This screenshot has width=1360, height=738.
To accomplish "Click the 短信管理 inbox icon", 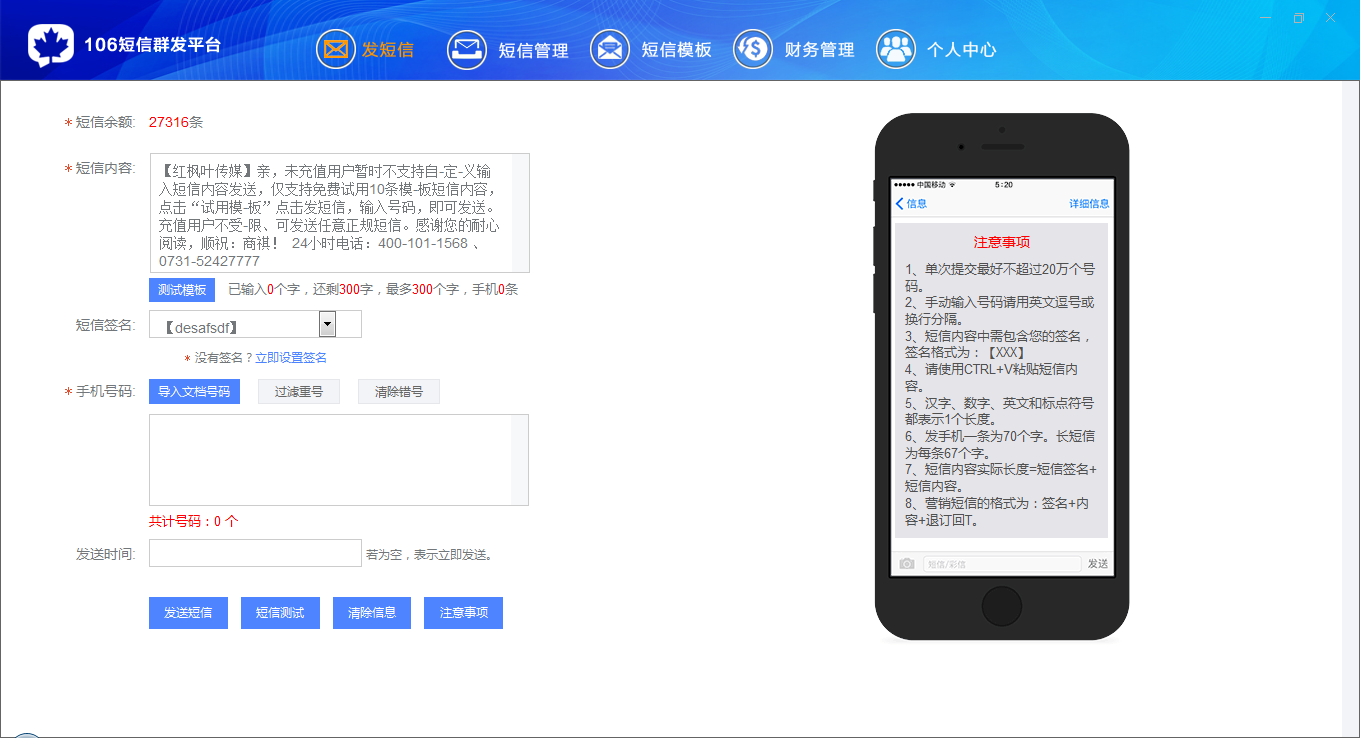I will click(x=466, y=49).
